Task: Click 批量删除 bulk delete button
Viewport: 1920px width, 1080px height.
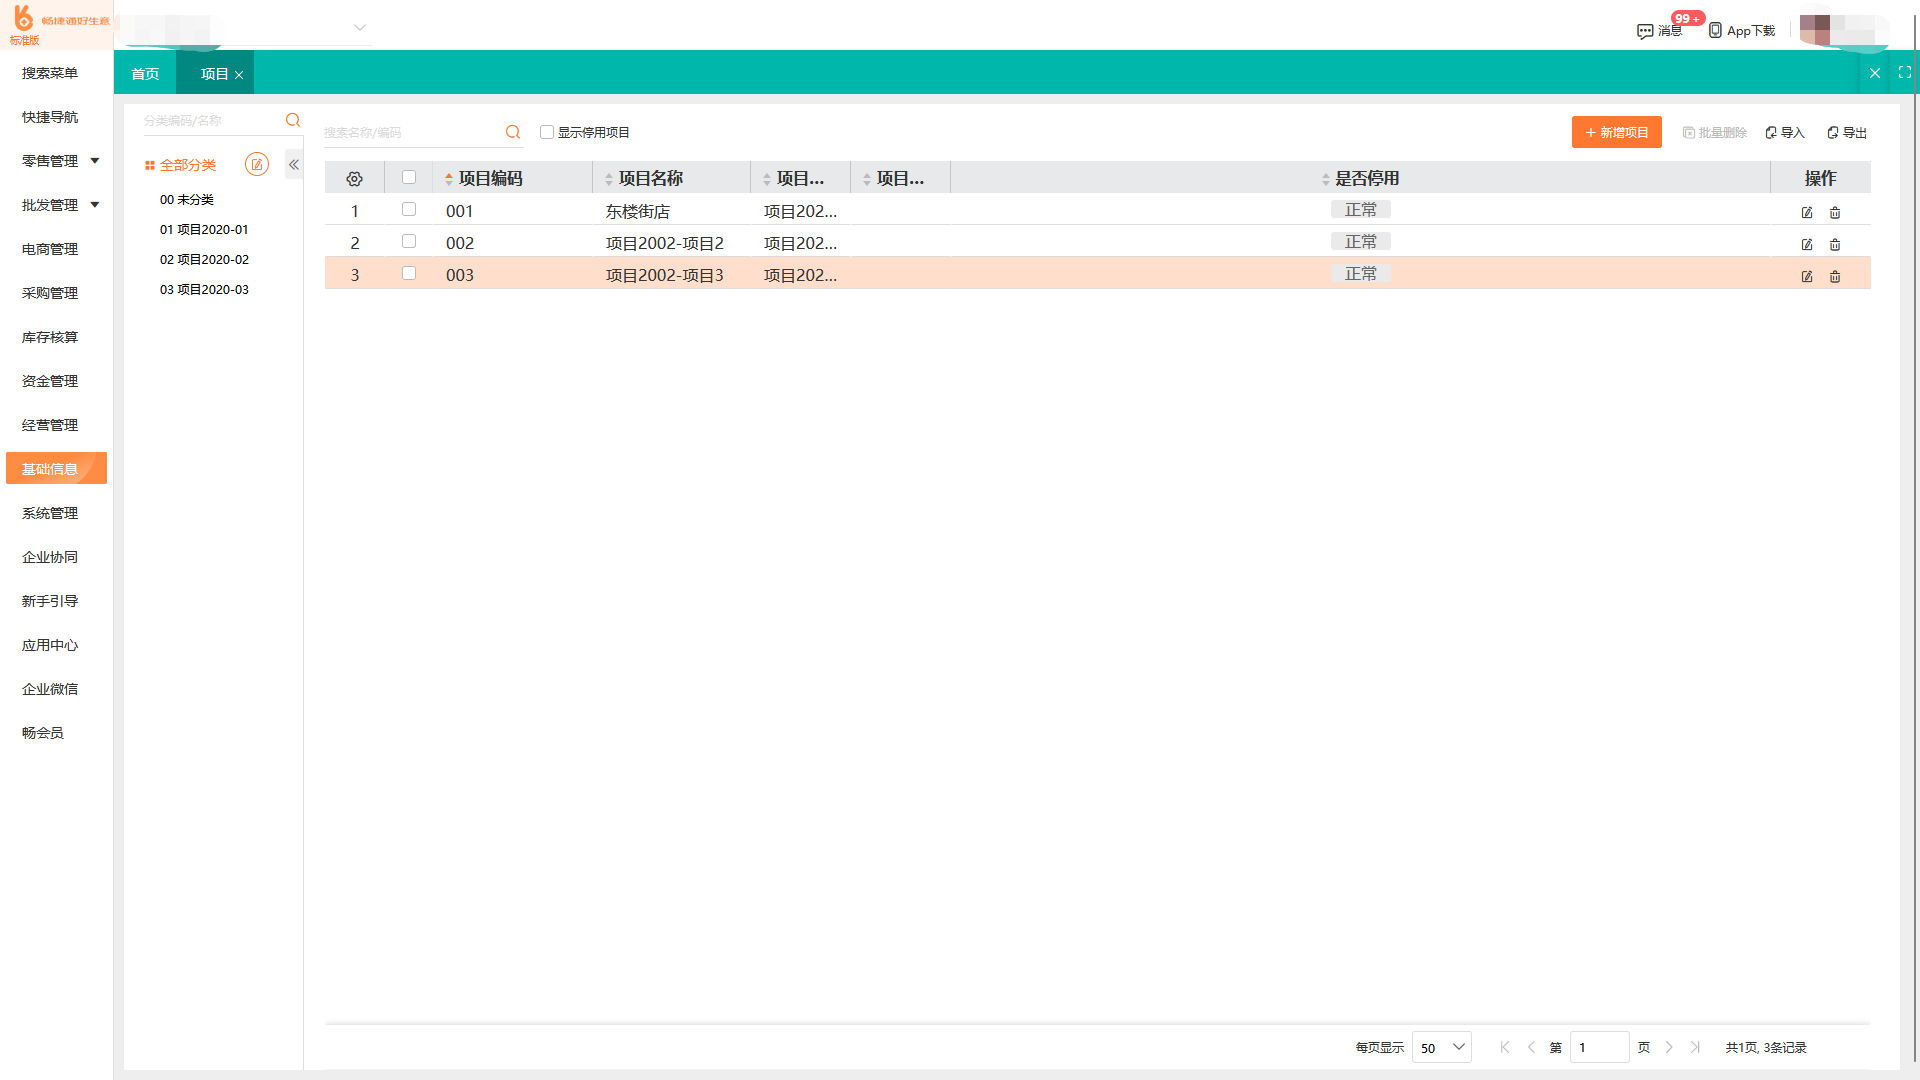Action: click(x=1713, y=132)
